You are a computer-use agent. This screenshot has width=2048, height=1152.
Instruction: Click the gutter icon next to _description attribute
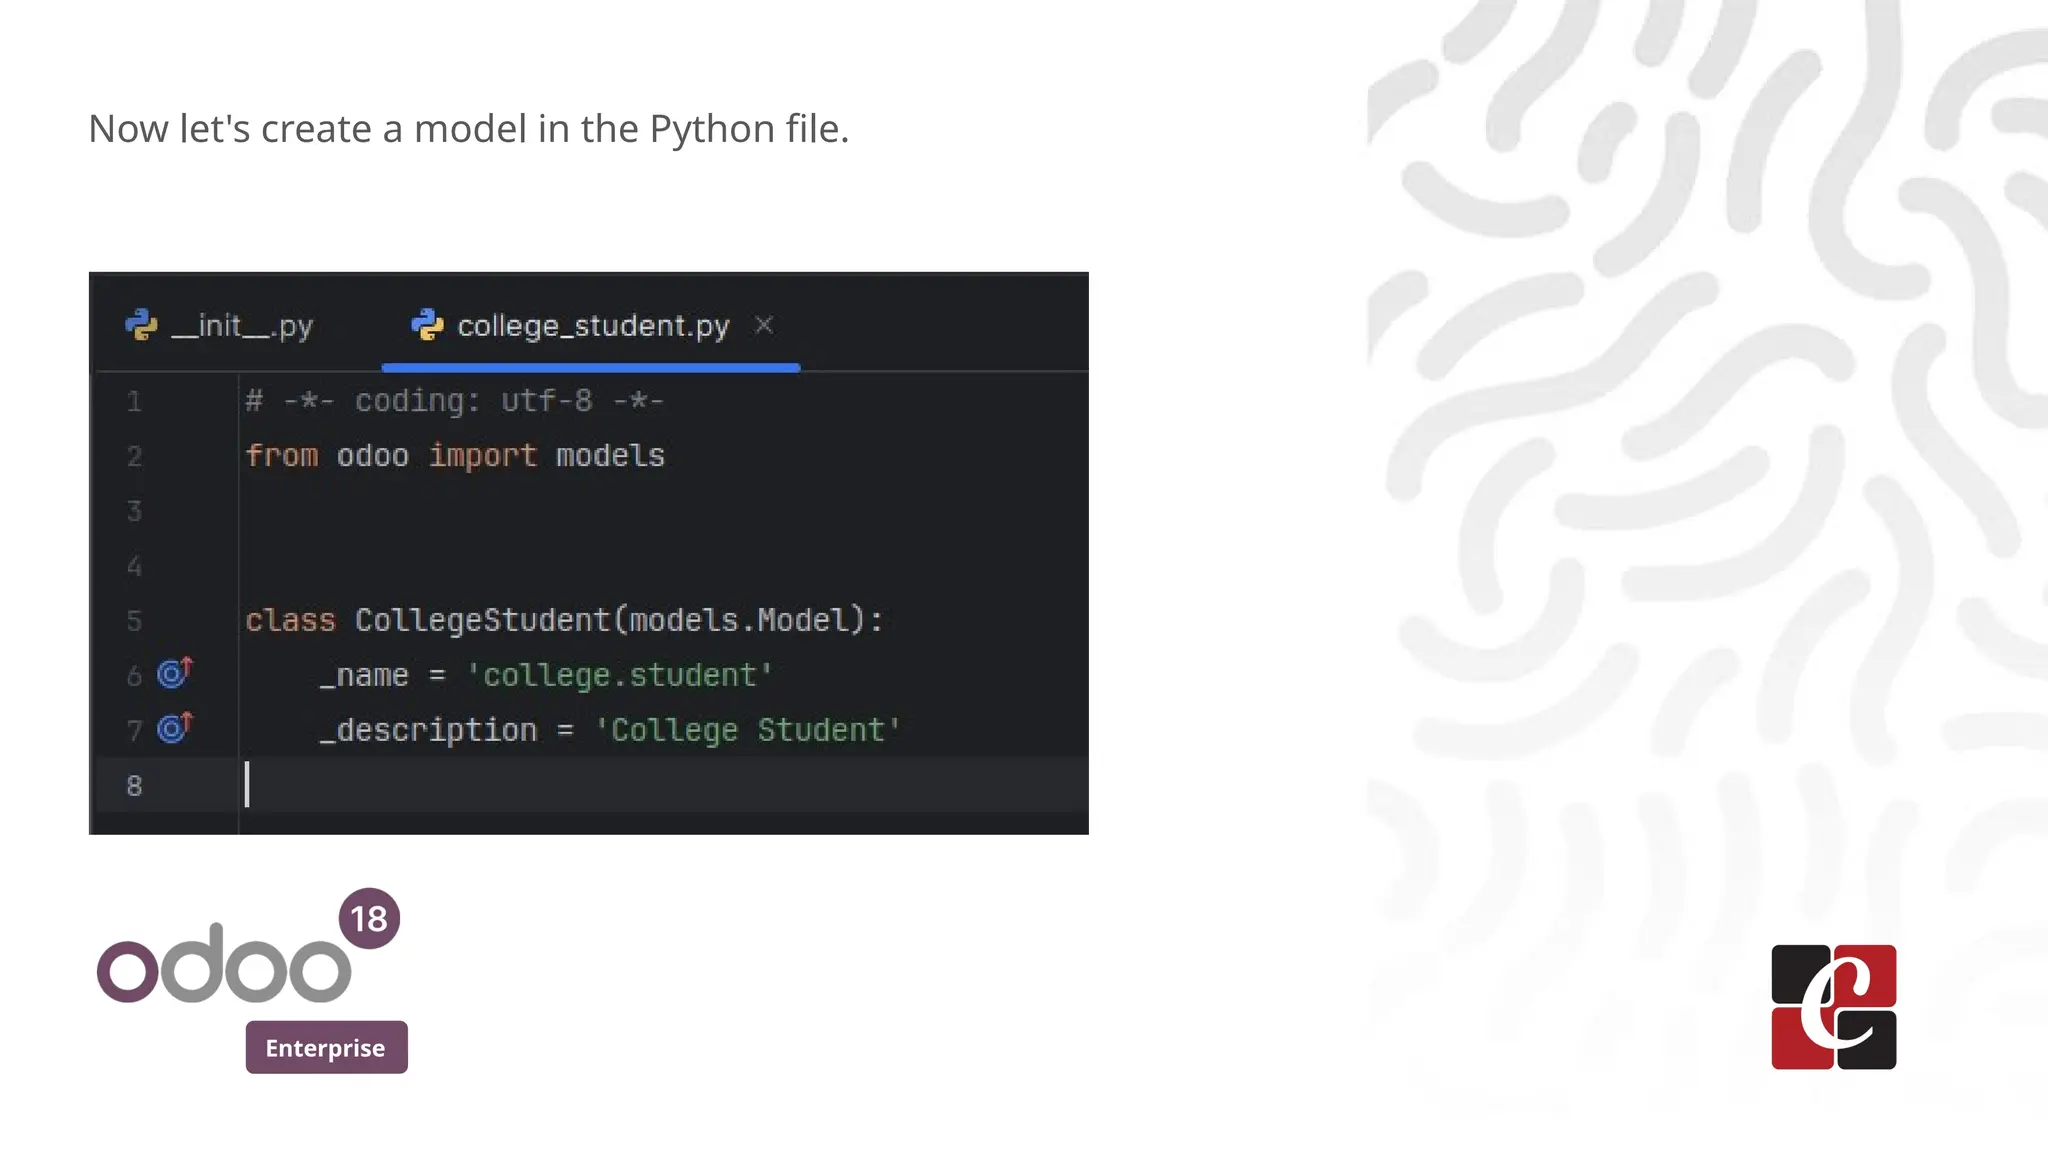coord(173,729)
